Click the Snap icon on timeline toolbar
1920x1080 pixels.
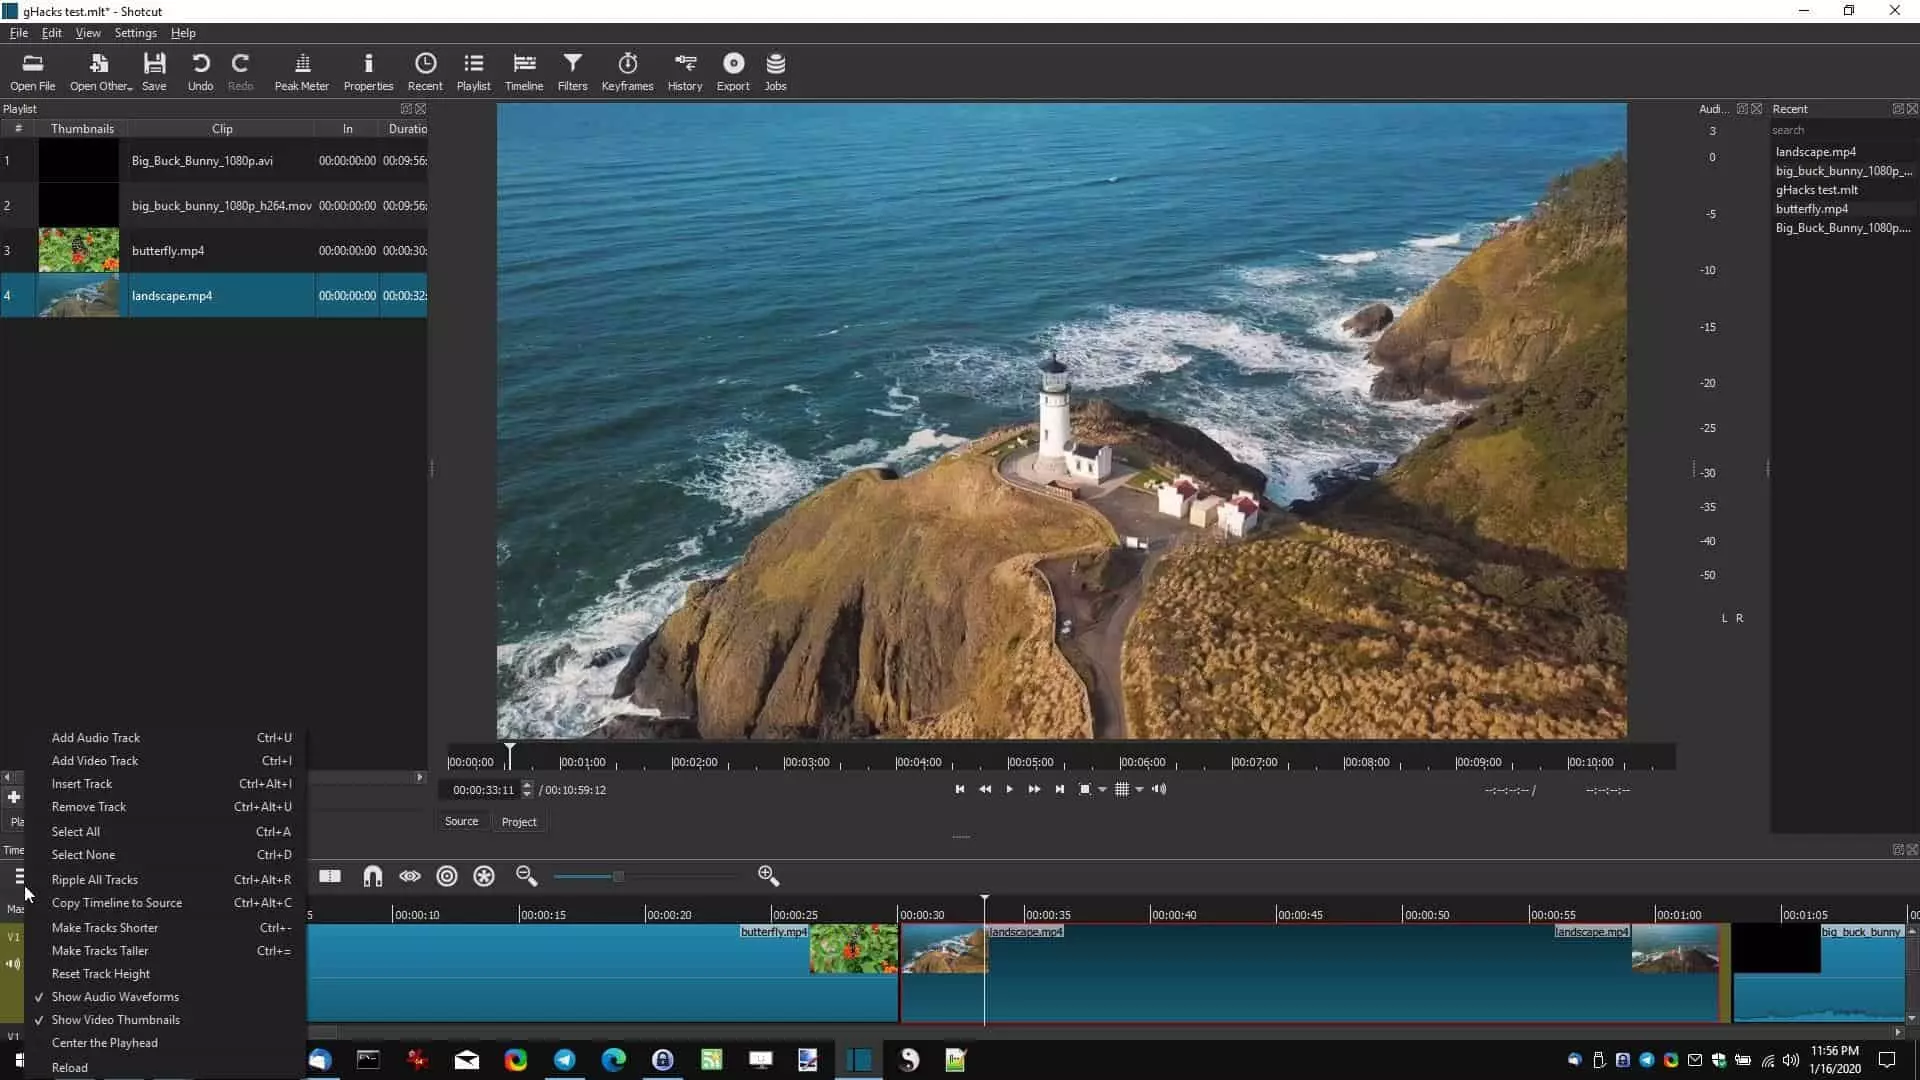click(x=372, y=876)
